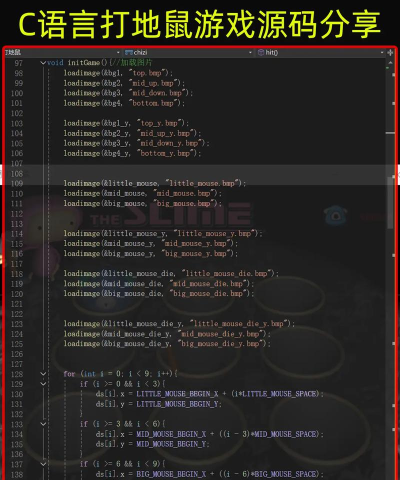Image resolution: width=400 pixels, height=480 pixels.
Task: Click the scrollbar up arrow
Action: [x=390, y=62]
